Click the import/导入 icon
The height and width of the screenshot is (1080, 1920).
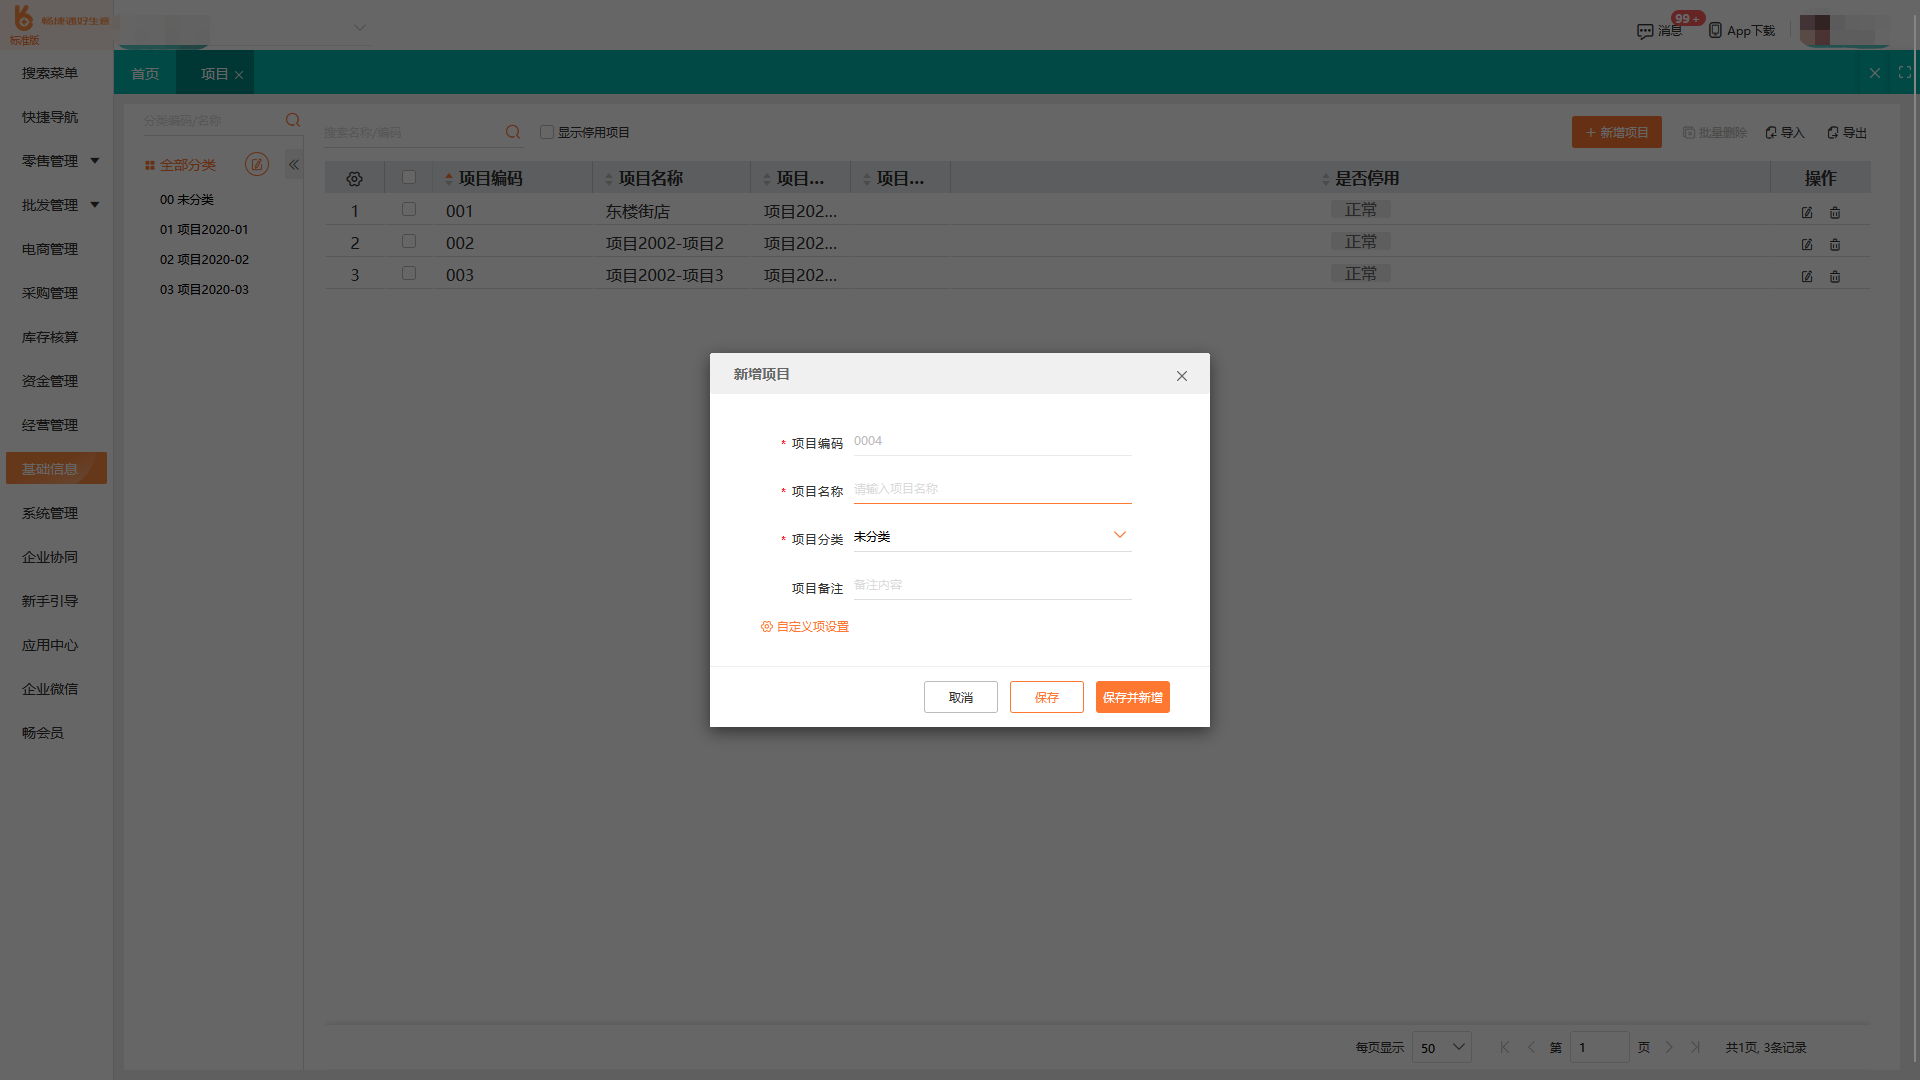pos(1785,131)
